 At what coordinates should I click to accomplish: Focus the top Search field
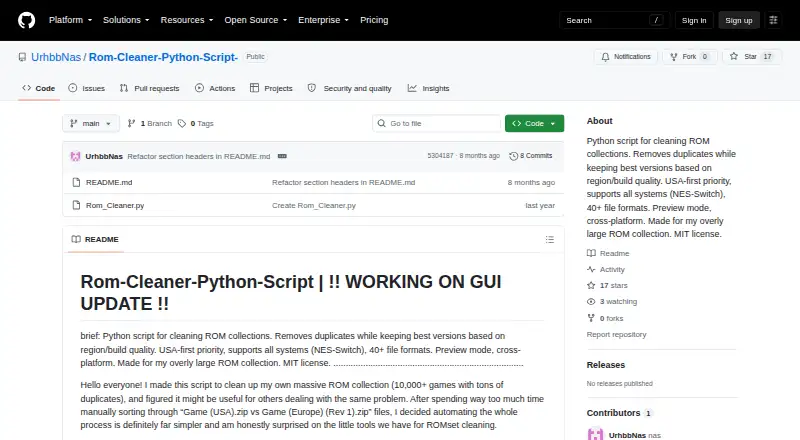tap(614, 20)
